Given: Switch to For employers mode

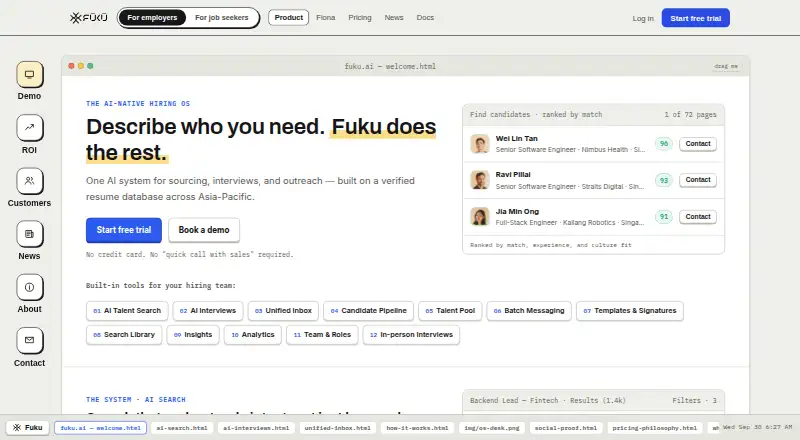Looking at the screenshot, I should coord(152,18).
